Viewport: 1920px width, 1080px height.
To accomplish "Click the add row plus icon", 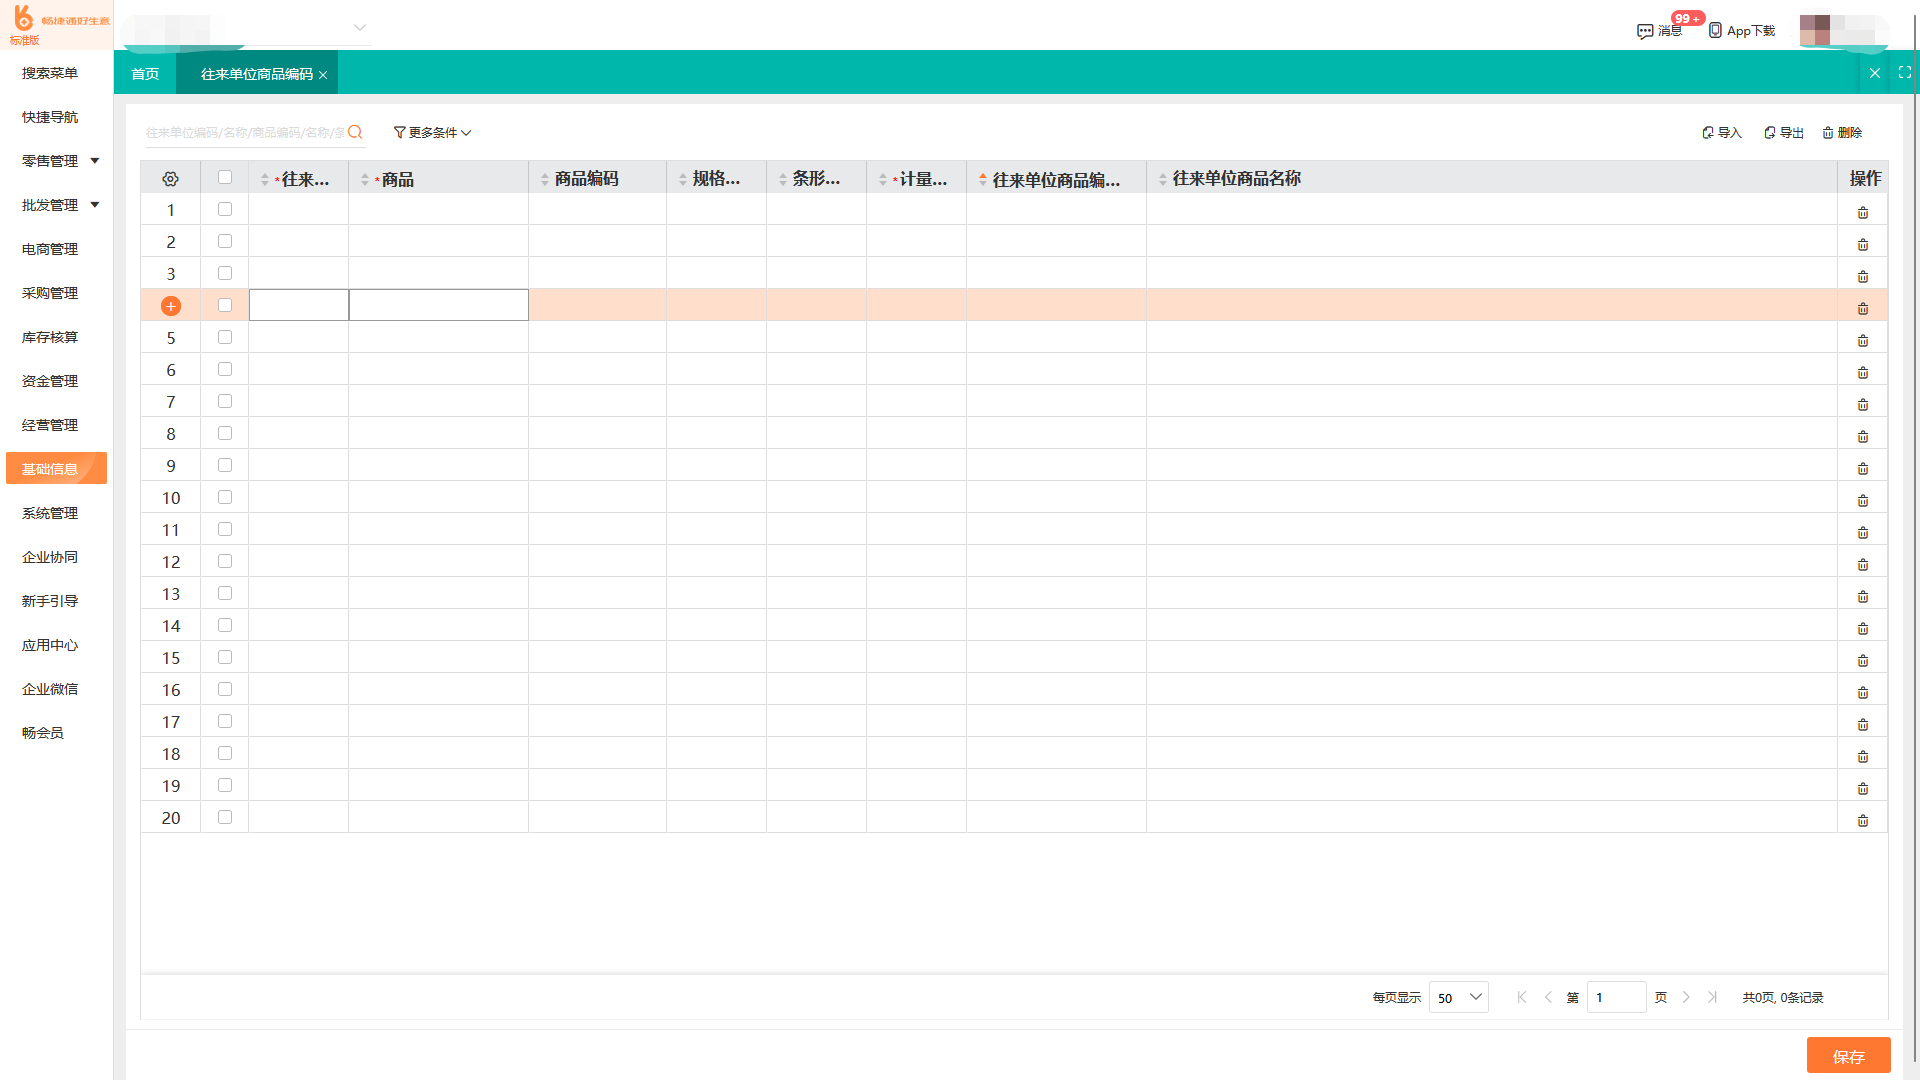I will [x=171, y=306].
